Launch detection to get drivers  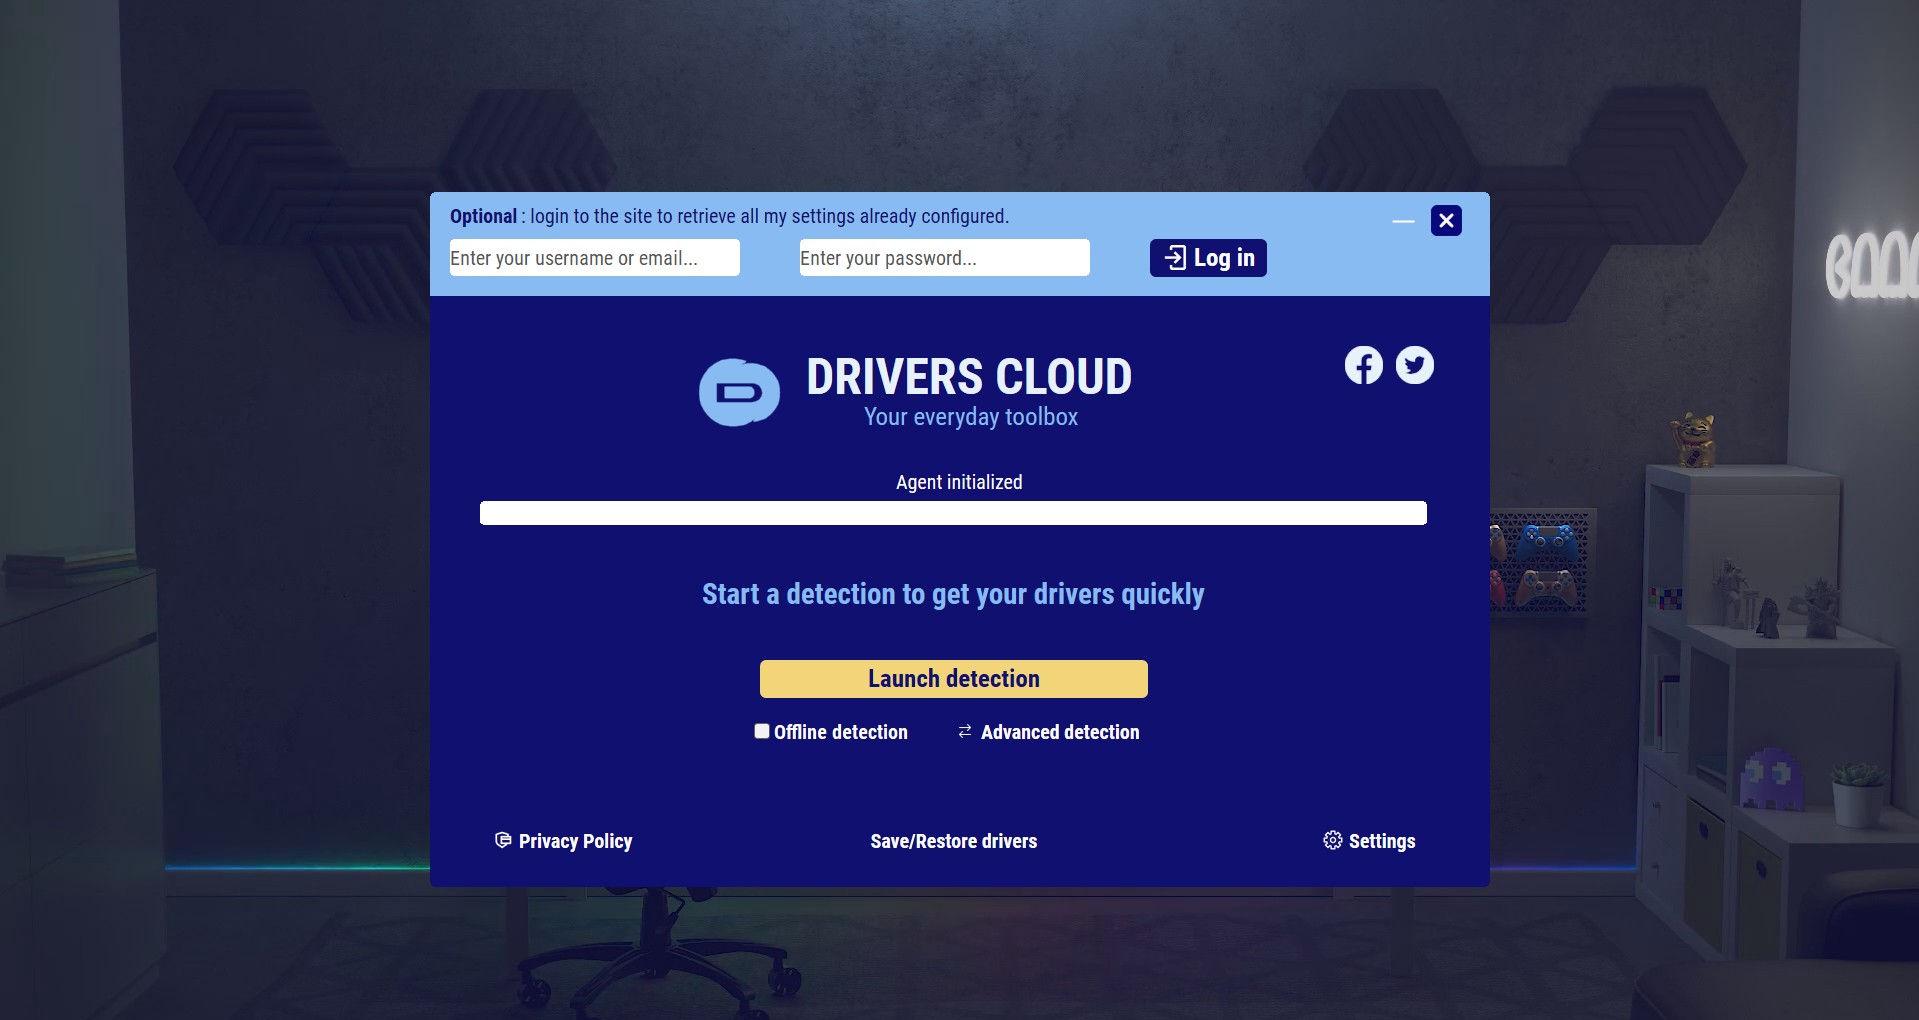pos(953,678)
